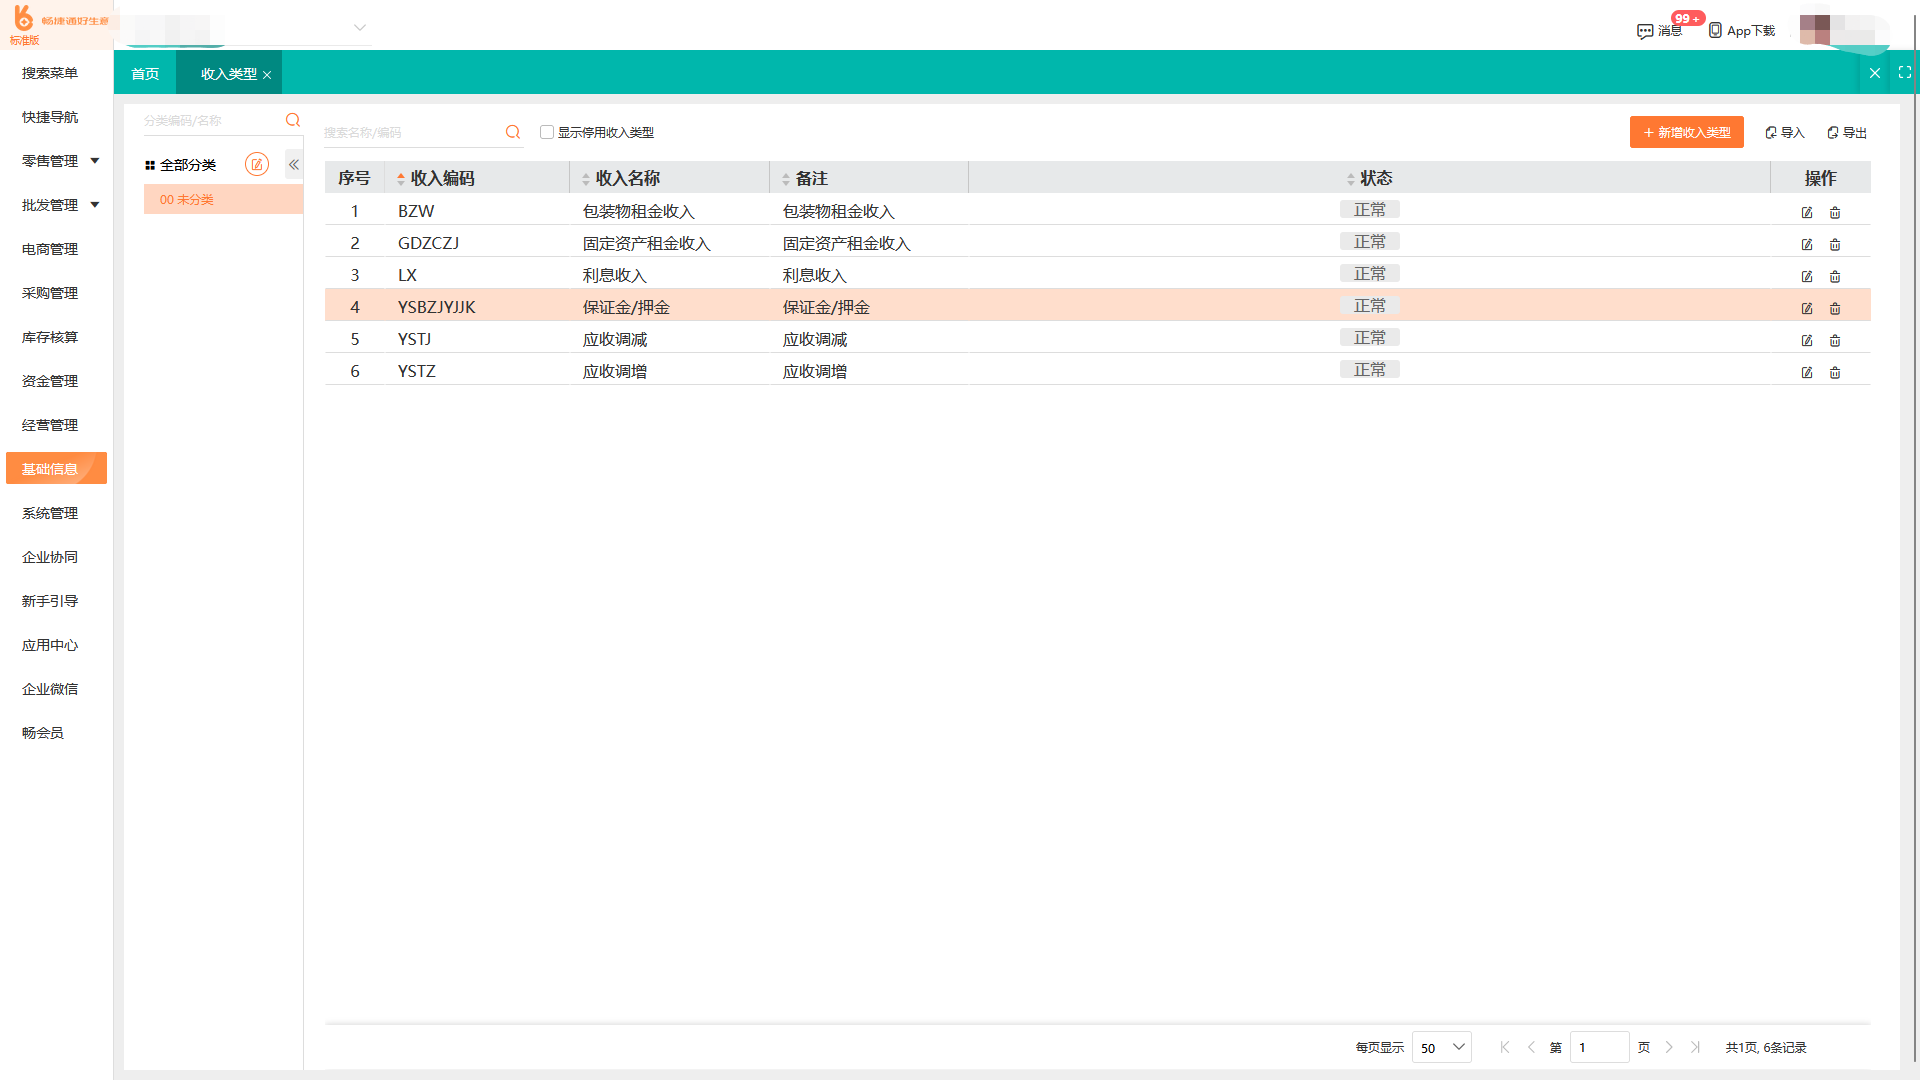This screenshot has width=1920, height=1080.
Task: Click the import 导入 icon button
Action: 1785,131
